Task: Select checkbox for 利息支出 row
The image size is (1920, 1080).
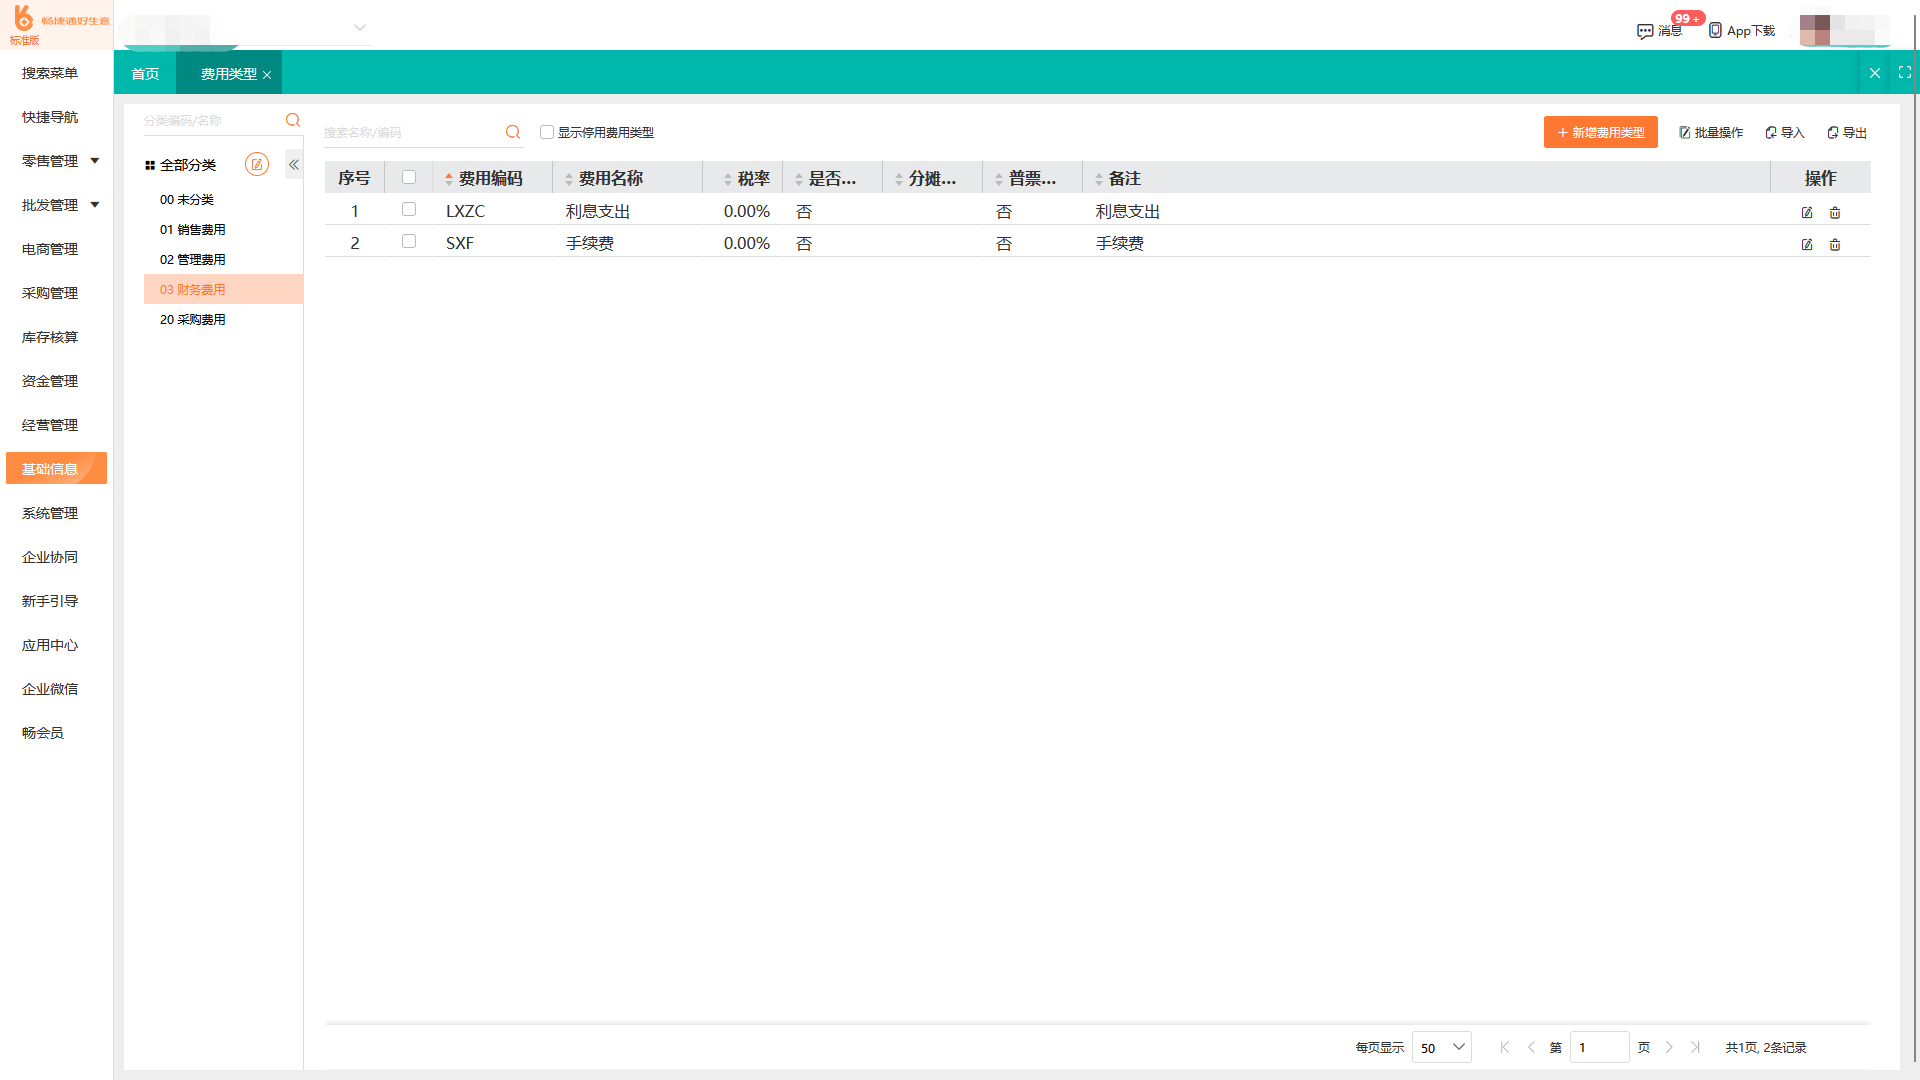Action: (407, 210)
